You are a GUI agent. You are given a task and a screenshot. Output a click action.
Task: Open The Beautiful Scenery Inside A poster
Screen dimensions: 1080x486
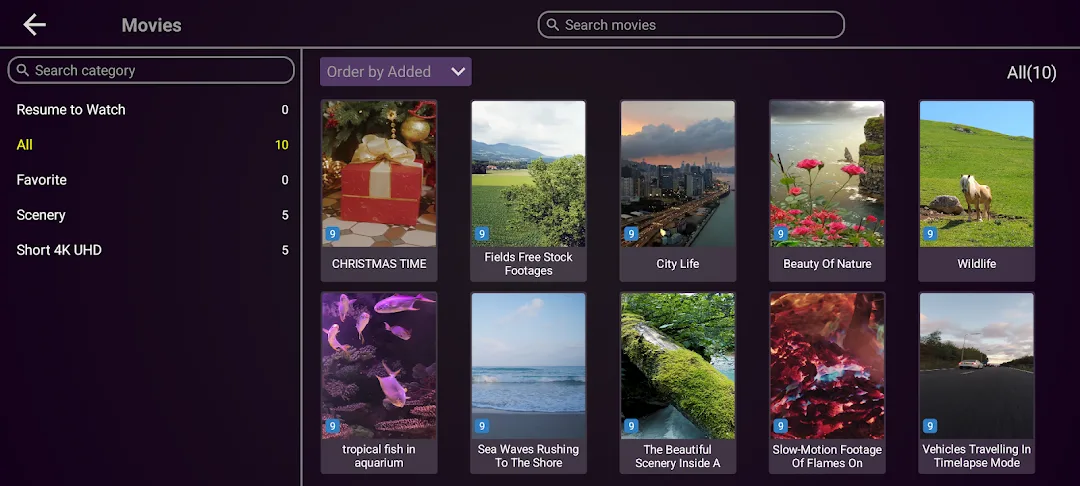pyautogui.click(x=678, y=366)
